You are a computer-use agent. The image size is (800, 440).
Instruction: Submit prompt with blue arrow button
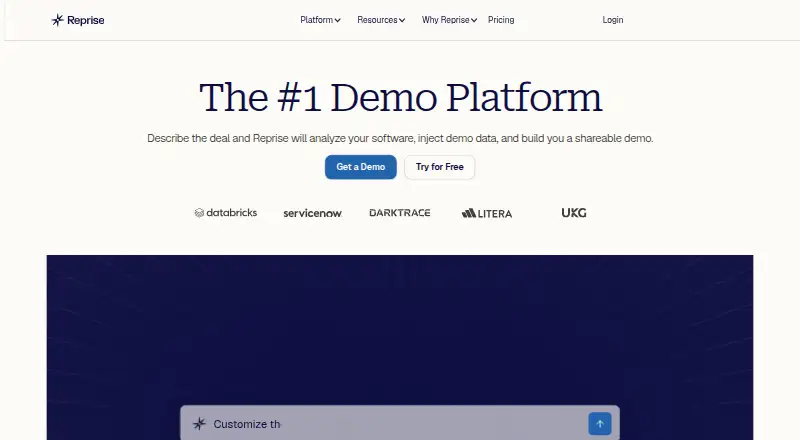[x=600, y=424]
